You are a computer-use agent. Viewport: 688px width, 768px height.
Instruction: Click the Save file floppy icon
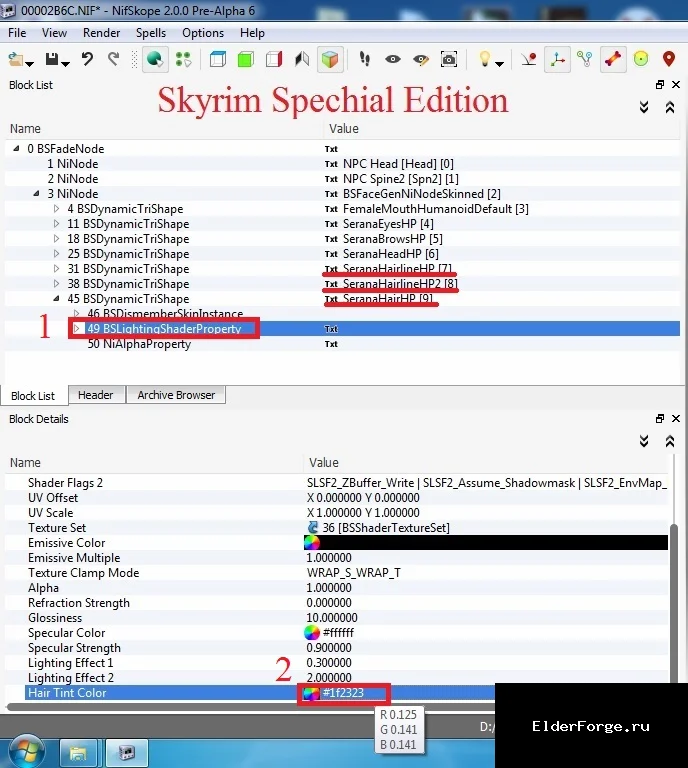(x=51, y=60)
